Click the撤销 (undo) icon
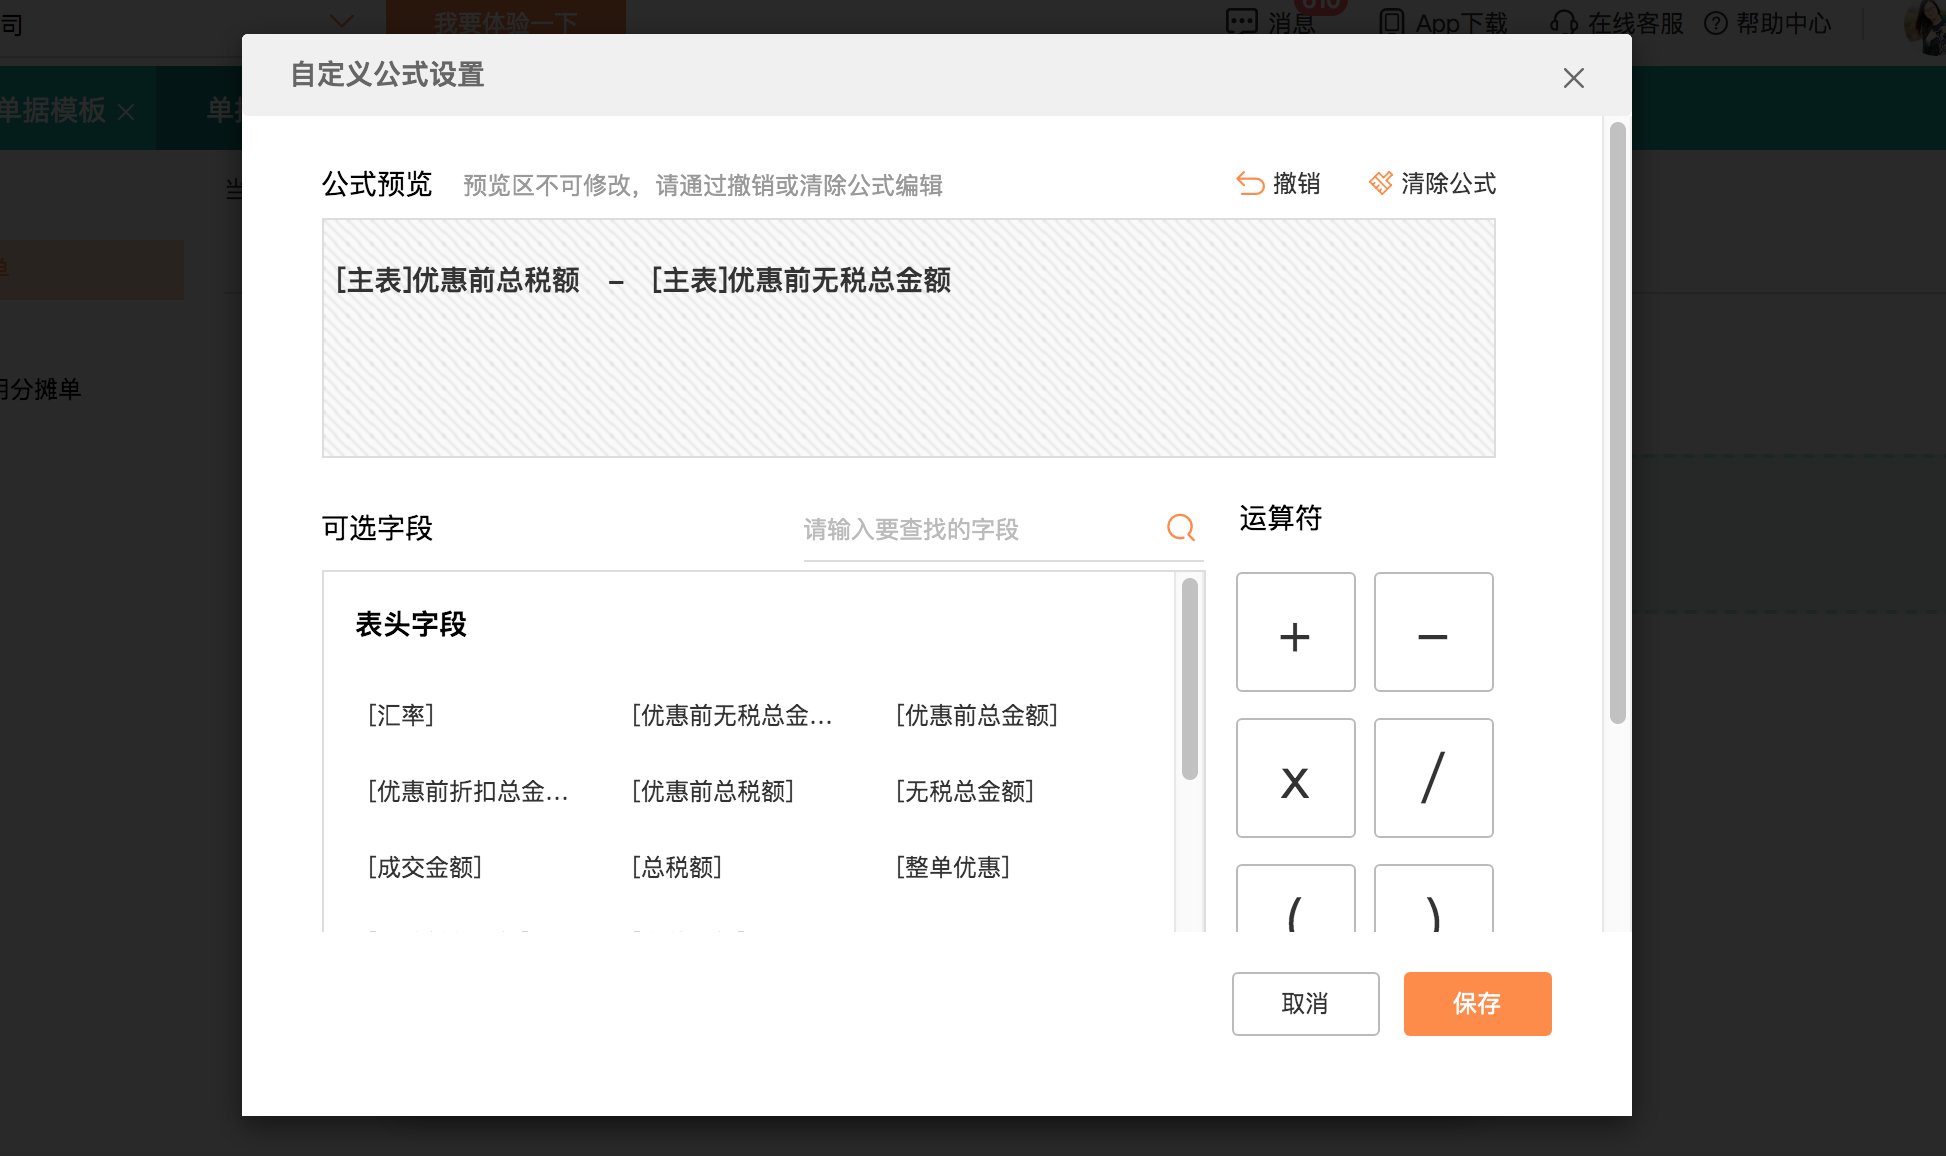 (1247, 184)
